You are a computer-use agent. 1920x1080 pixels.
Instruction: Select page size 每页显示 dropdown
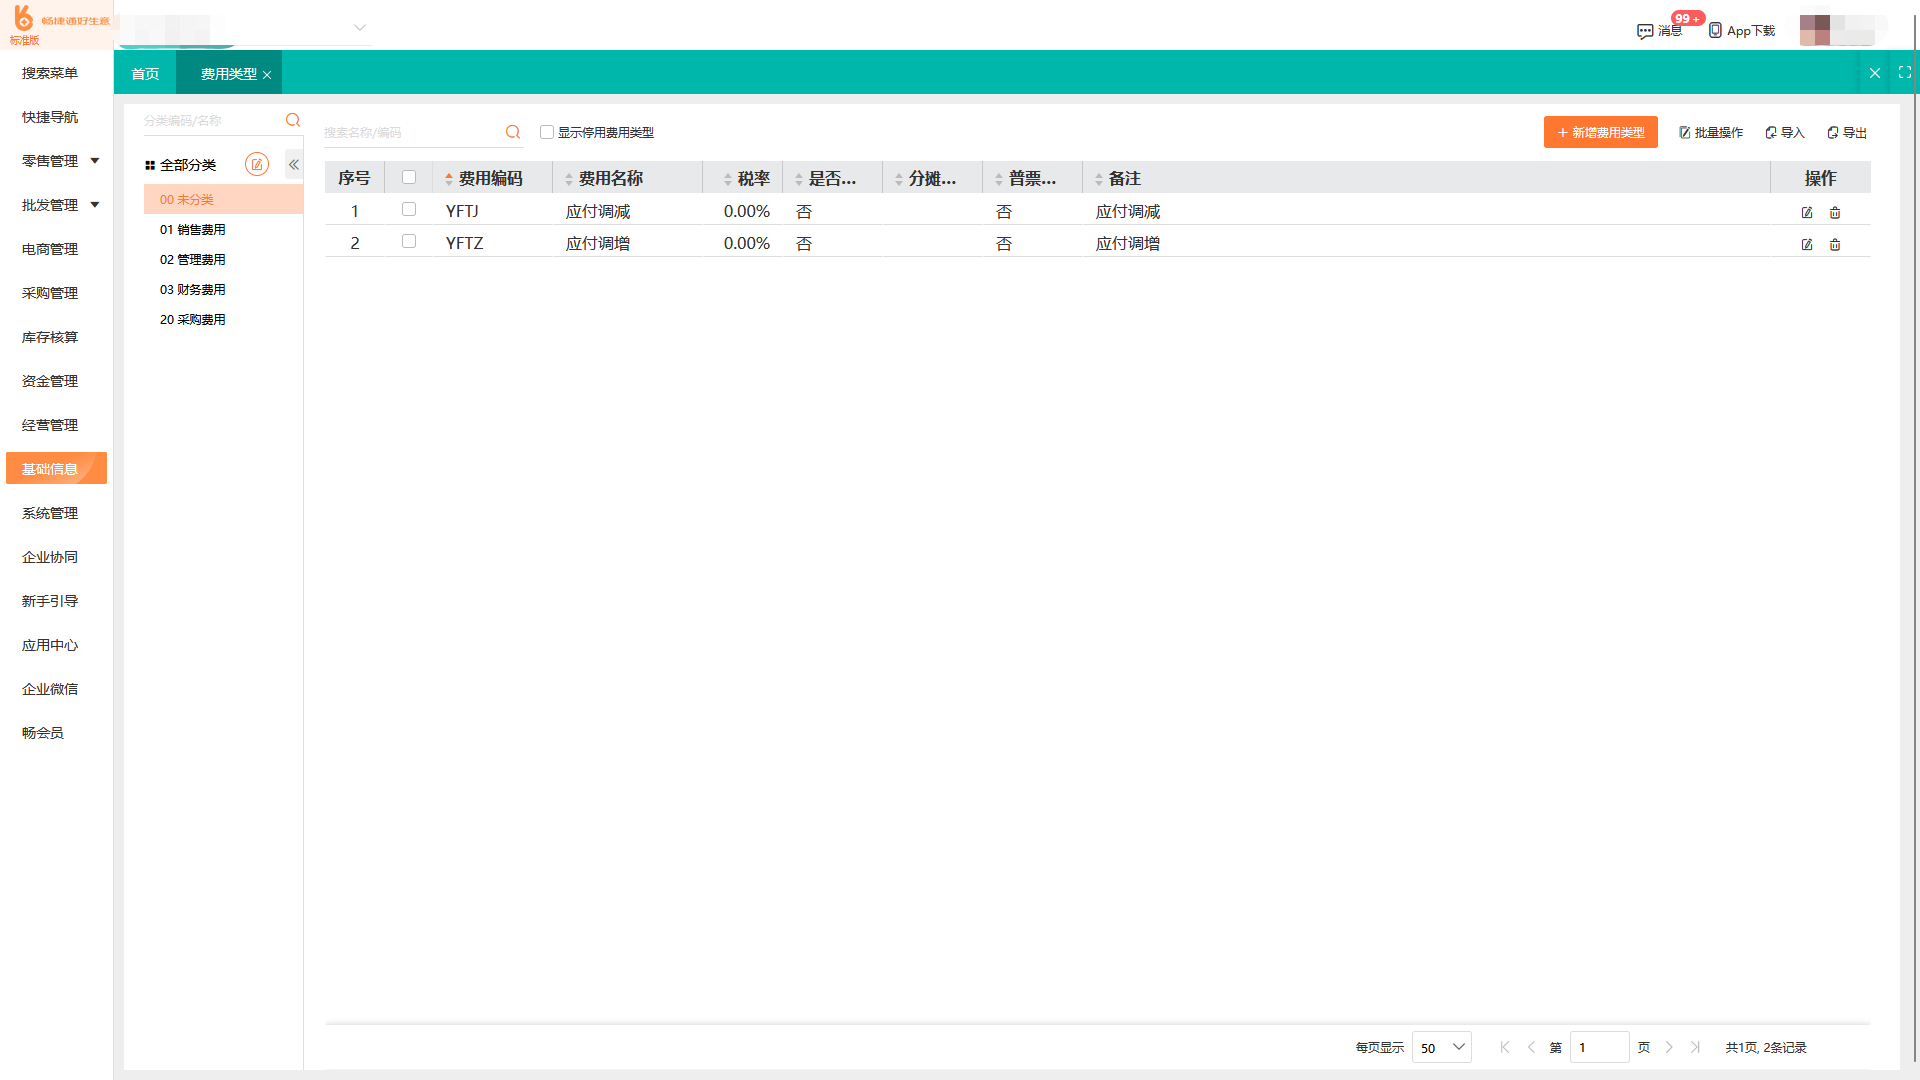click(1440, 1047)
